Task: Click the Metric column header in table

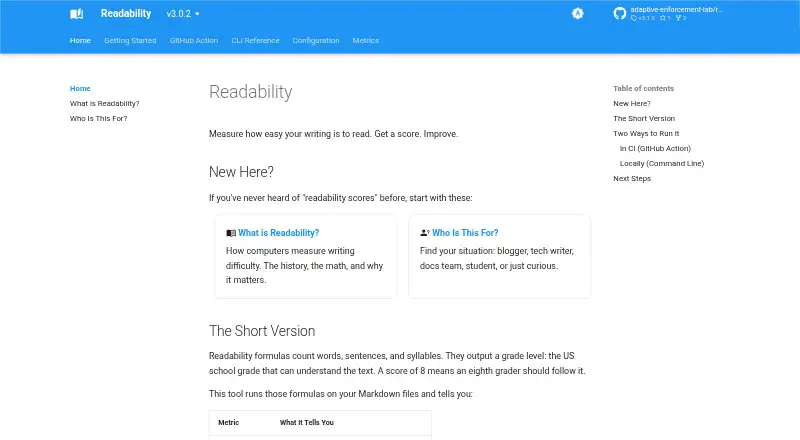Action: pos(229,423)
